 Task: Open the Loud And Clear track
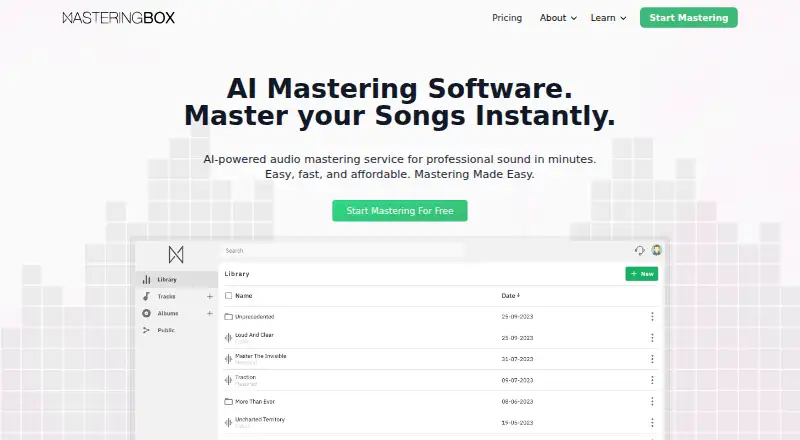254,335
